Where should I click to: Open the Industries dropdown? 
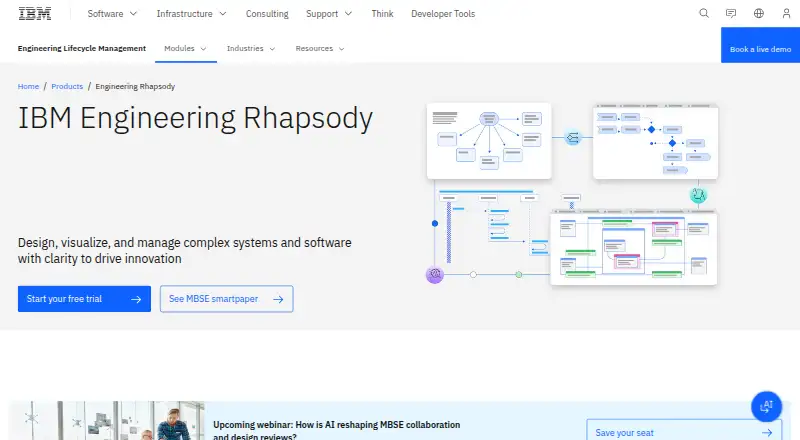251,48
